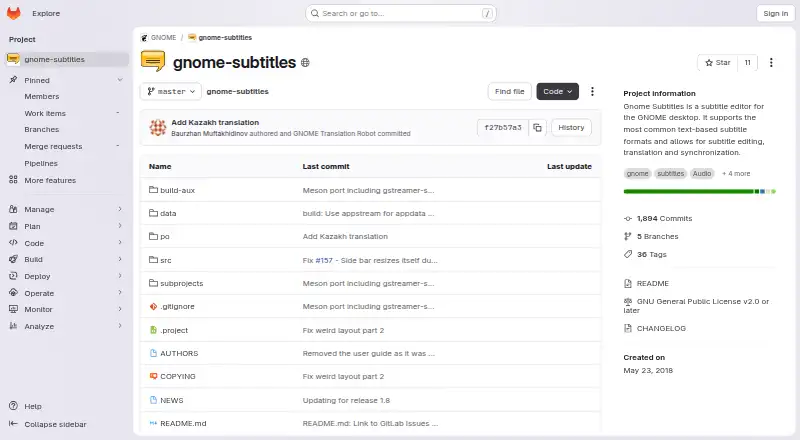
Task: Expand the Manage menu chevron
Action: pyautogui.click(x=120, y=209)
